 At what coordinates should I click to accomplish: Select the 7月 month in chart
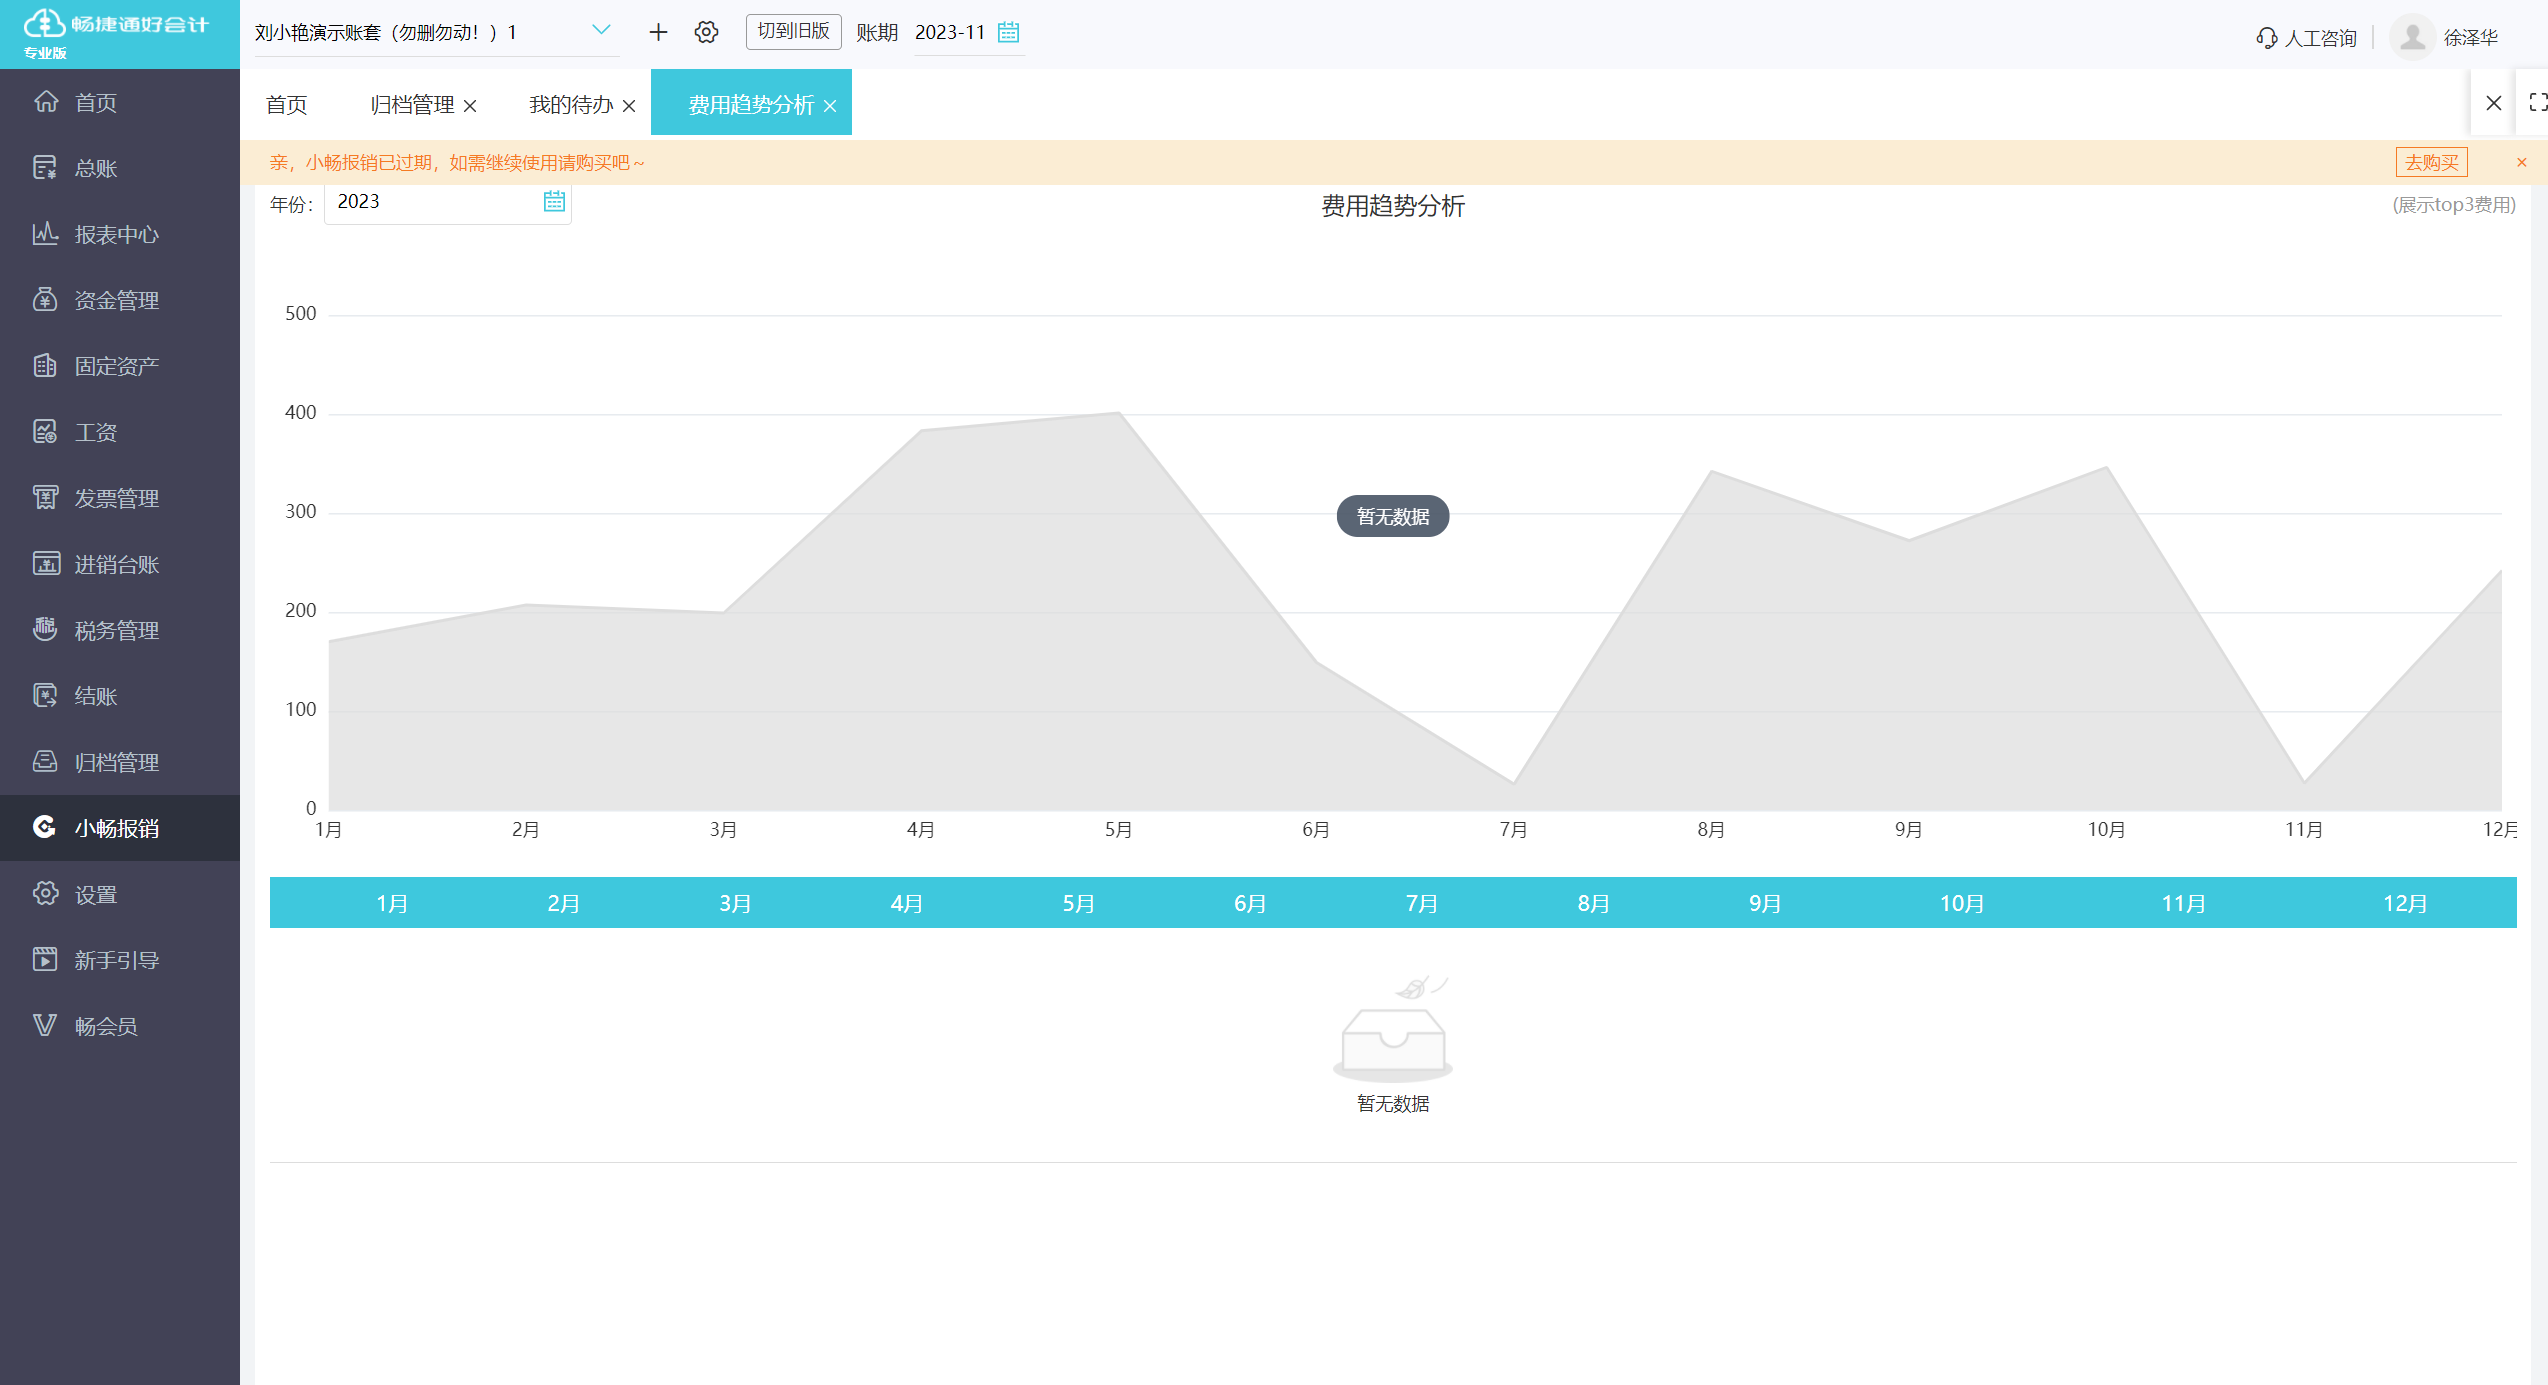pyautogui.click(x=1417, y=902)
